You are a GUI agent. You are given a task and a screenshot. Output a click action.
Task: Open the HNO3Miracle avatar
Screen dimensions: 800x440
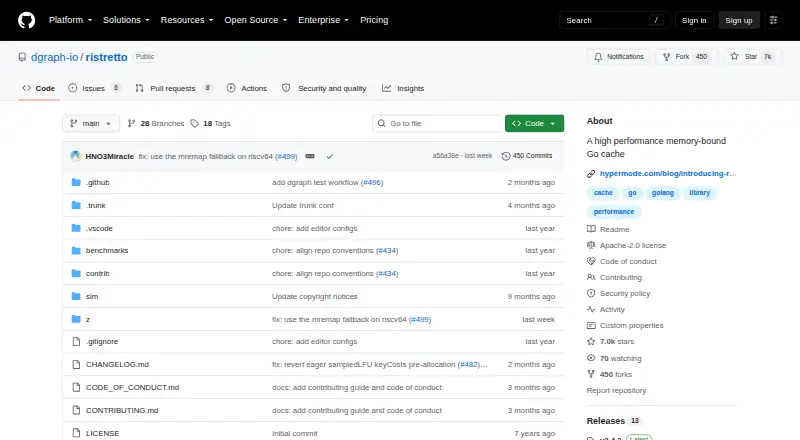(x=76, y=156)
